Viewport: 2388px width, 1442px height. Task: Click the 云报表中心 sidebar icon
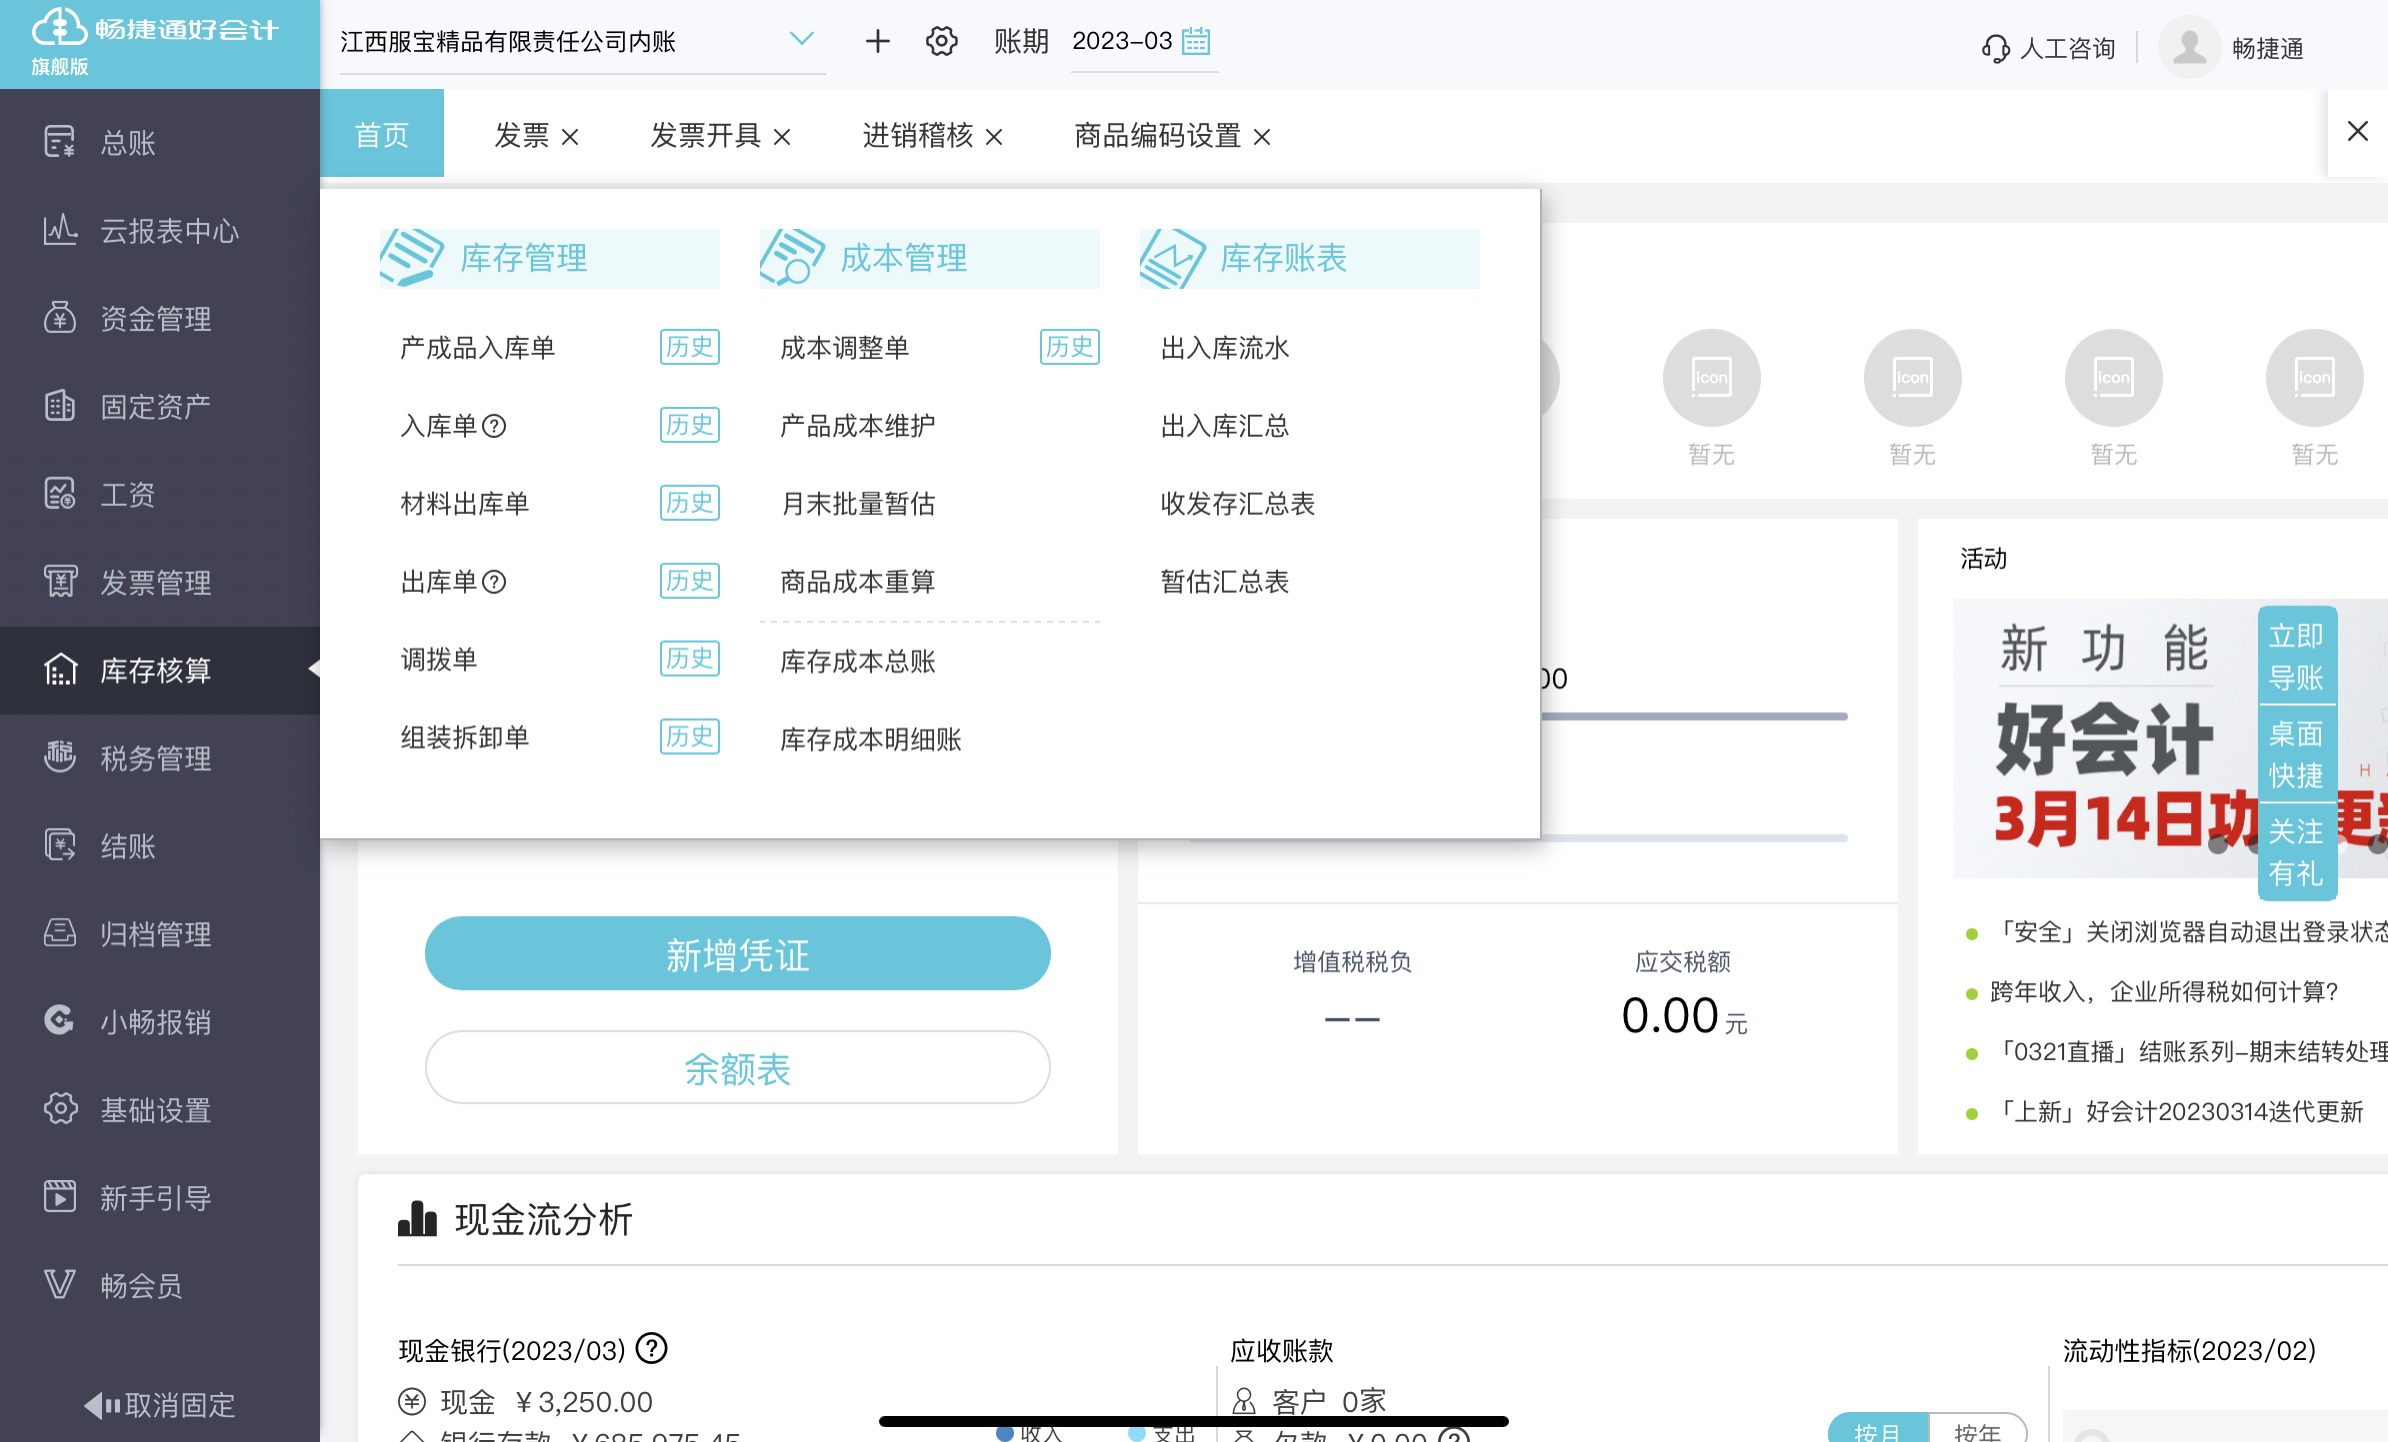point(61,232)
